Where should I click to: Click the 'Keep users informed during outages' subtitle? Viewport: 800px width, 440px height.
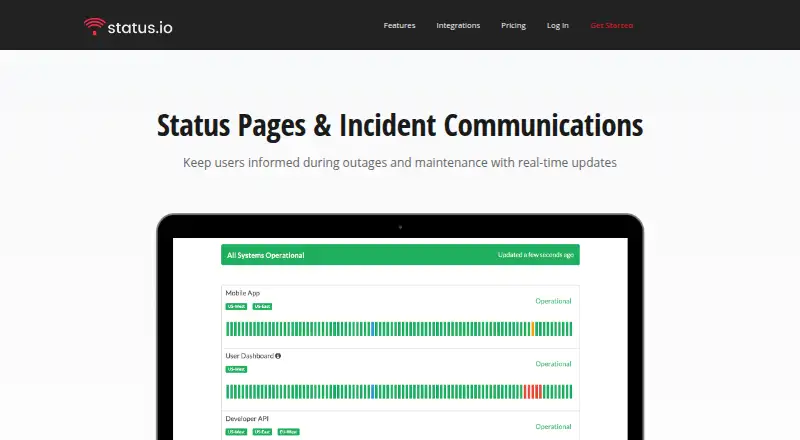[x=400, y=163]
